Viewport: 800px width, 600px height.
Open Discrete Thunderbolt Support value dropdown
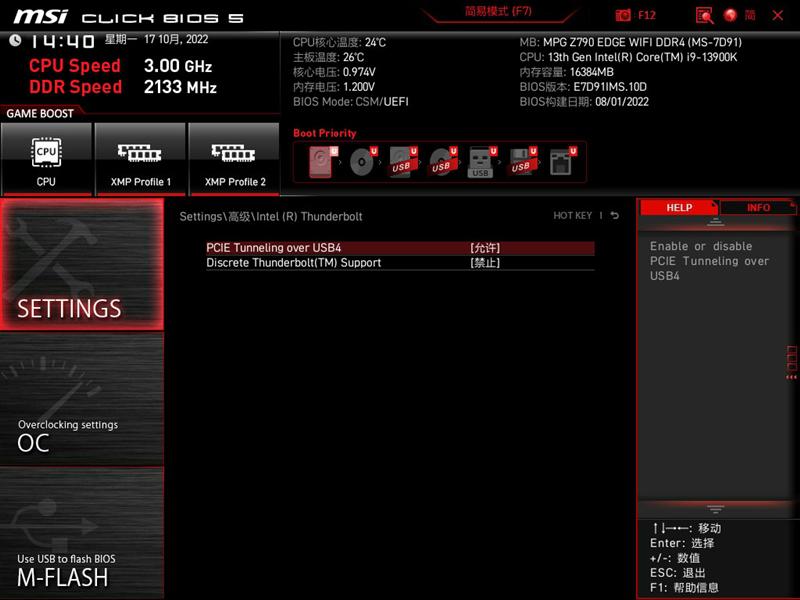[485, 263]
